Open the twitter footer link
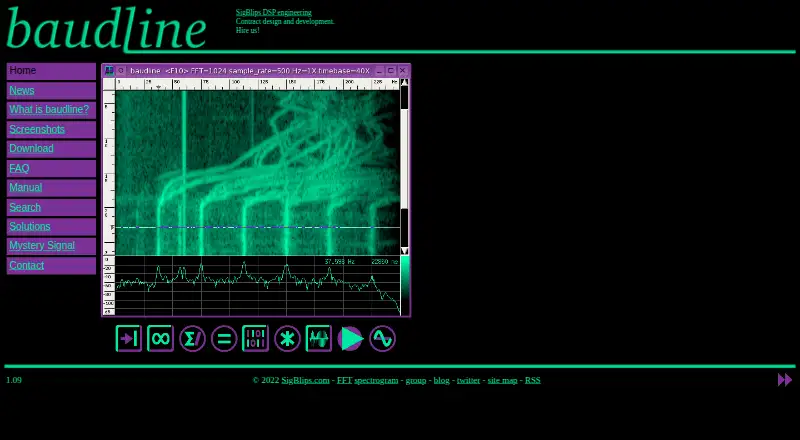 [468, 380]
